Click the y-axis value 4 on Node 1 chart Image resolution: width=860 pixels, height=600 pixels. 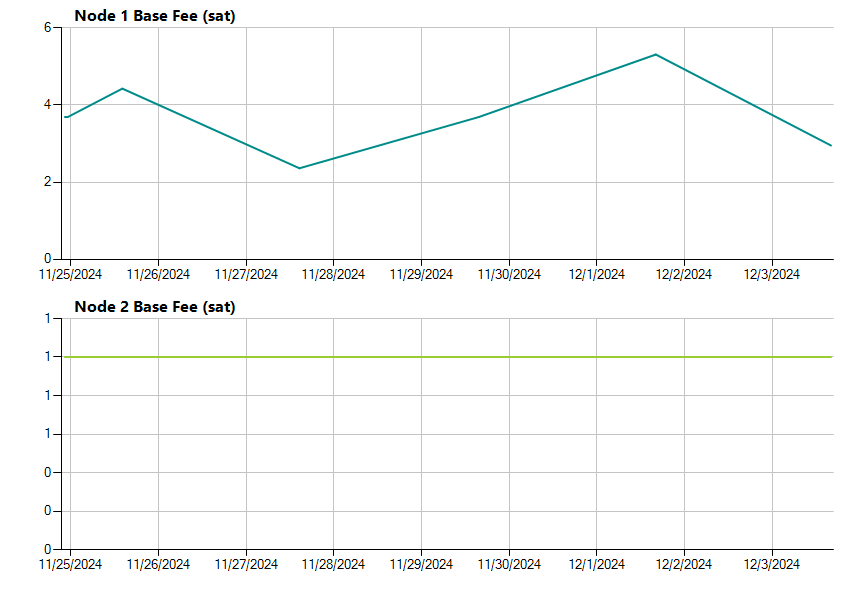[x=46, y=104]
